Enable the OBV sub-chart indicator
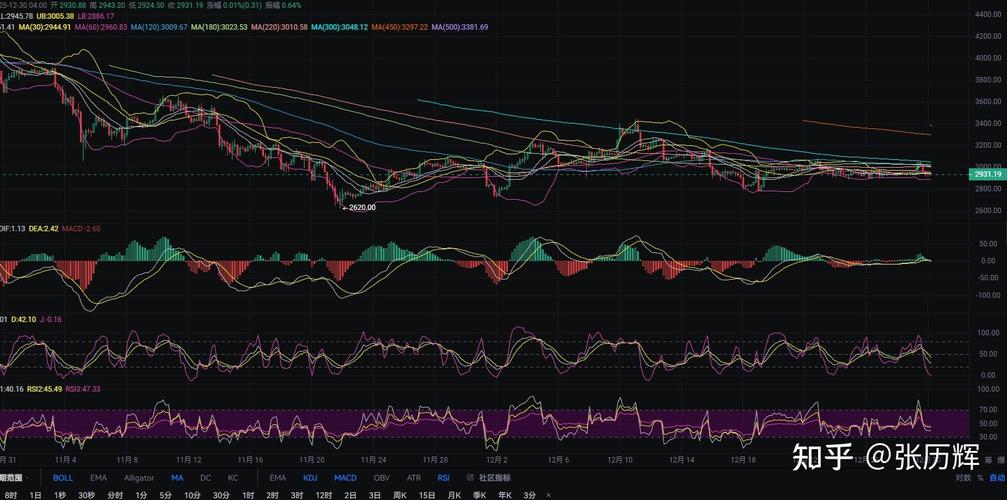 tap(382, 478)
